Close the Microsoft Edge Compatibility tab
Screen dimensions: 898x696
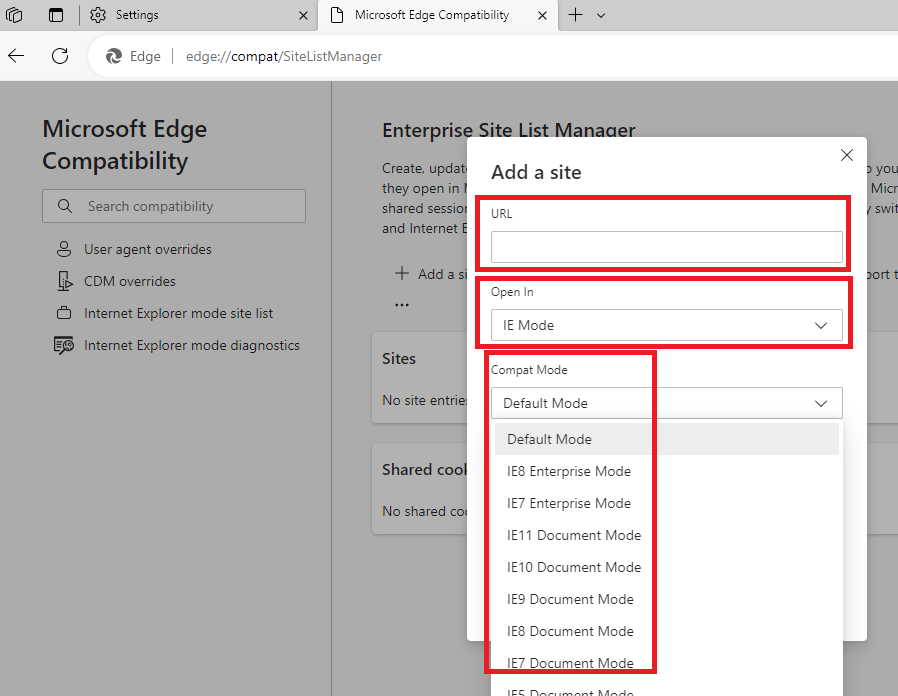(x=542, y=15)
